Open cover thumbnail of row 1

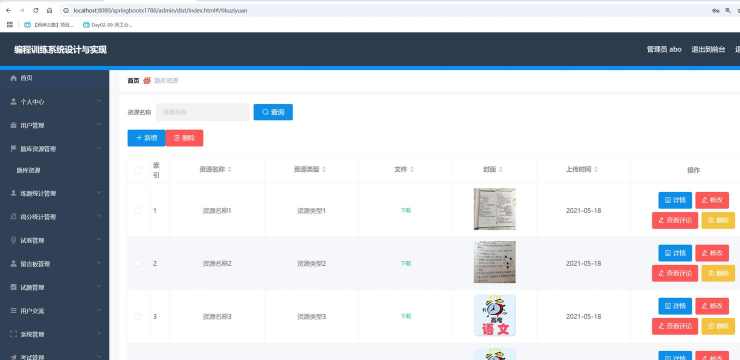495,209
